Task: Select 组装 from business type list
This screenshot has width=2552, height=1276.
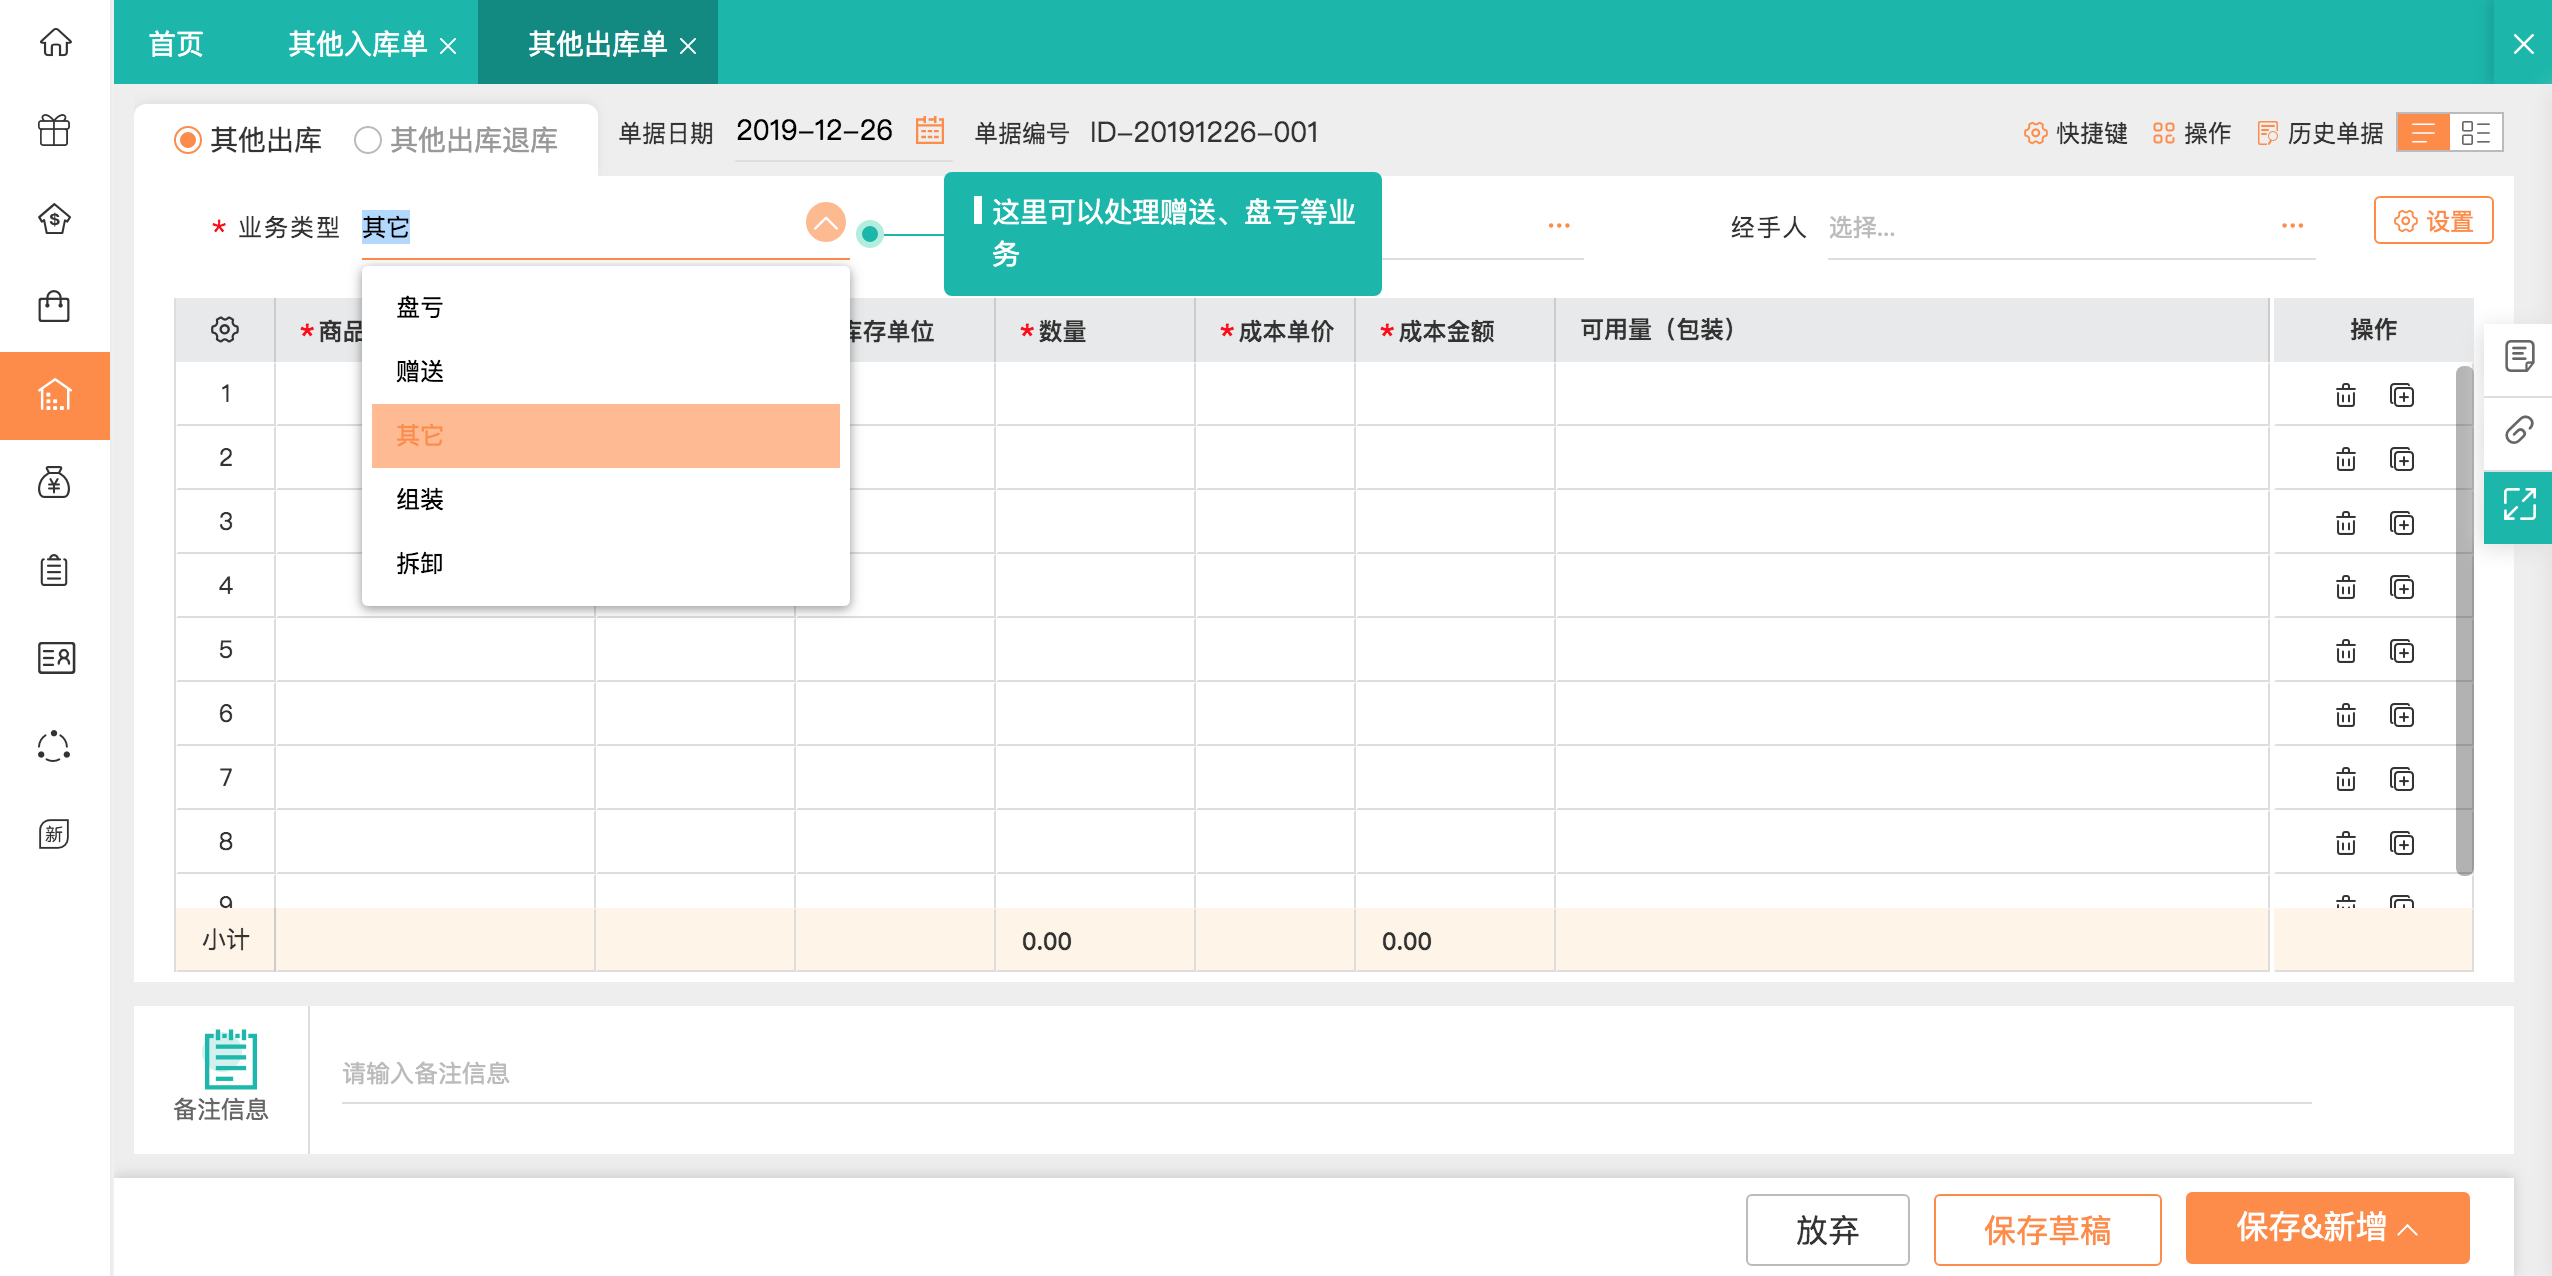Action: [x=420, y=500]
